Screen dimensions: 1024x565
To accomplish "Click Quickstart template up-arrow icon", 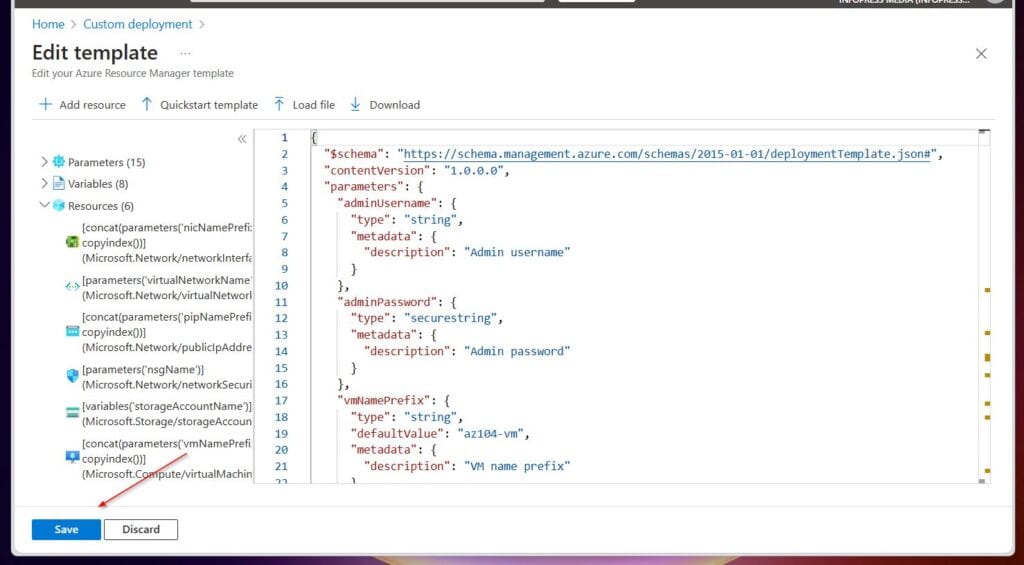I will click(x=147, y=105).
